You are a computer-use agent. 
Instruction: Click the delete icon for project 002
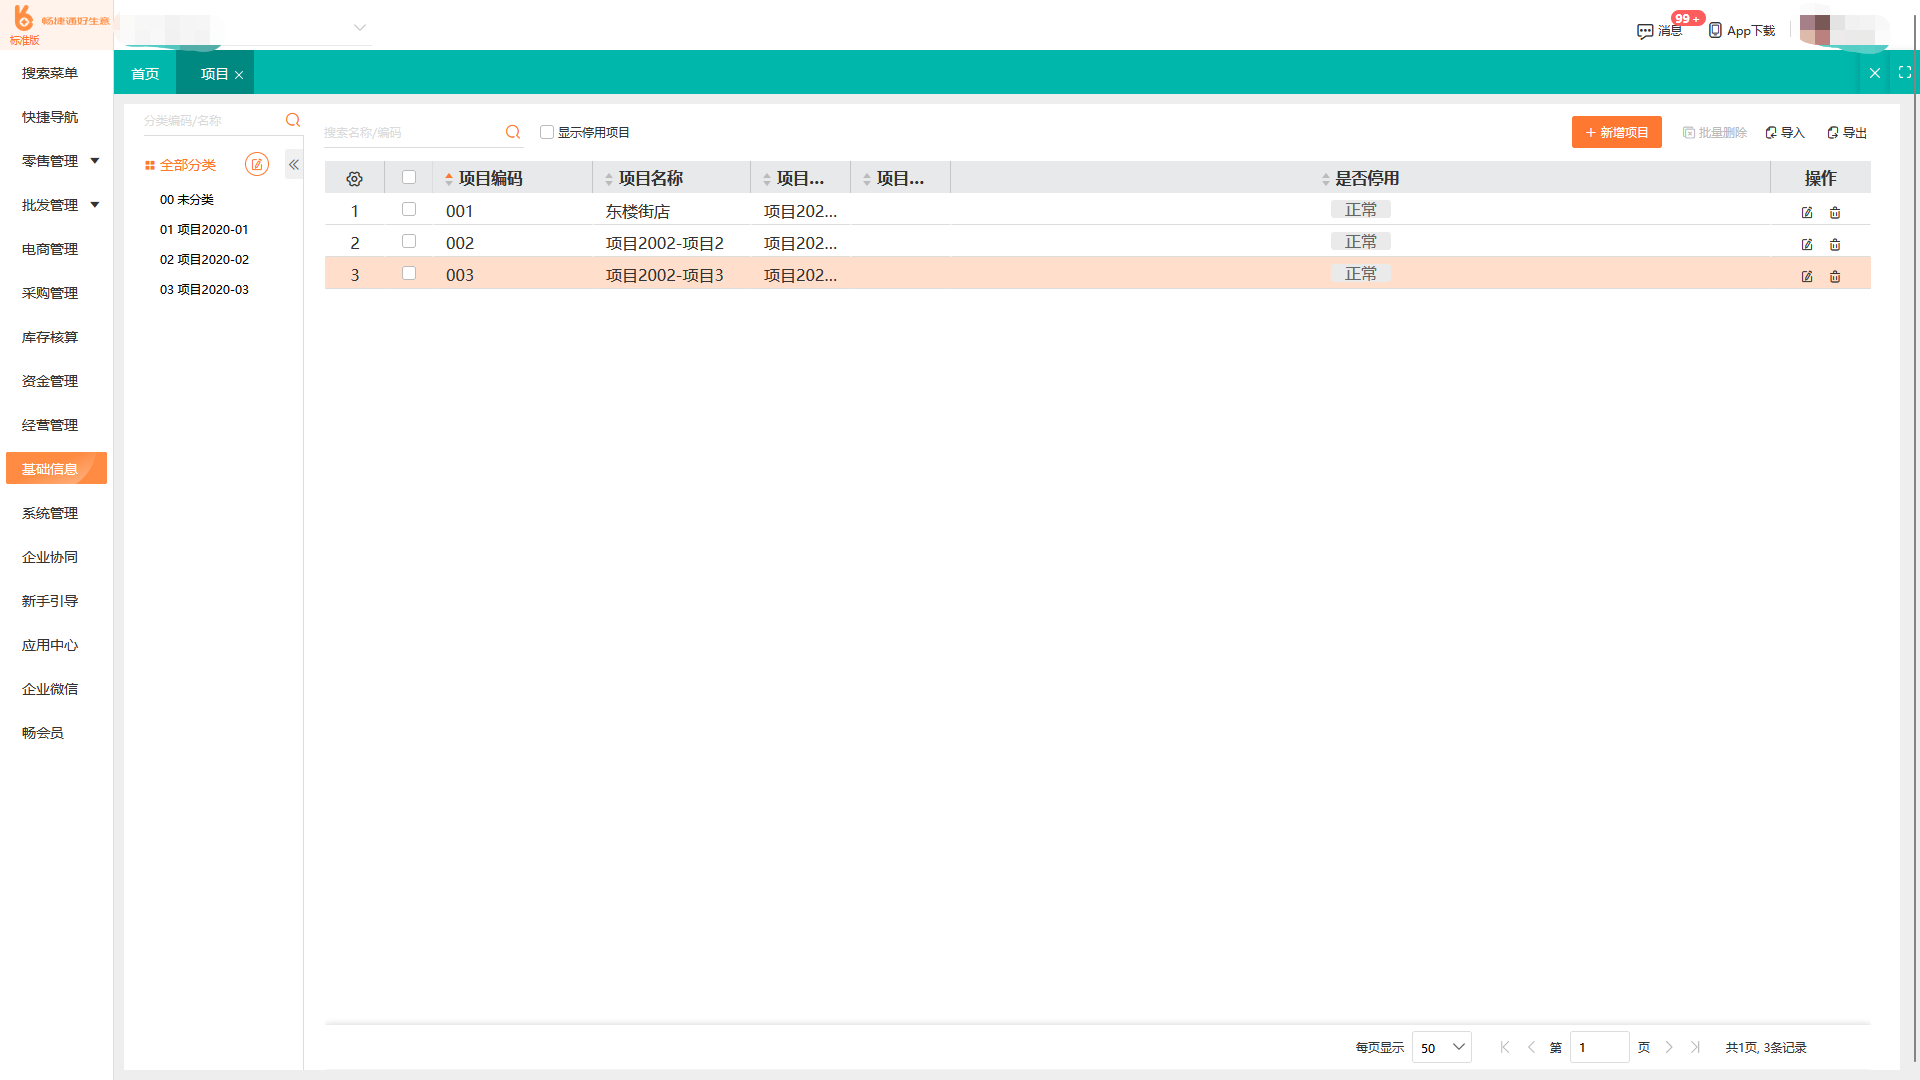pos(1834,241)
